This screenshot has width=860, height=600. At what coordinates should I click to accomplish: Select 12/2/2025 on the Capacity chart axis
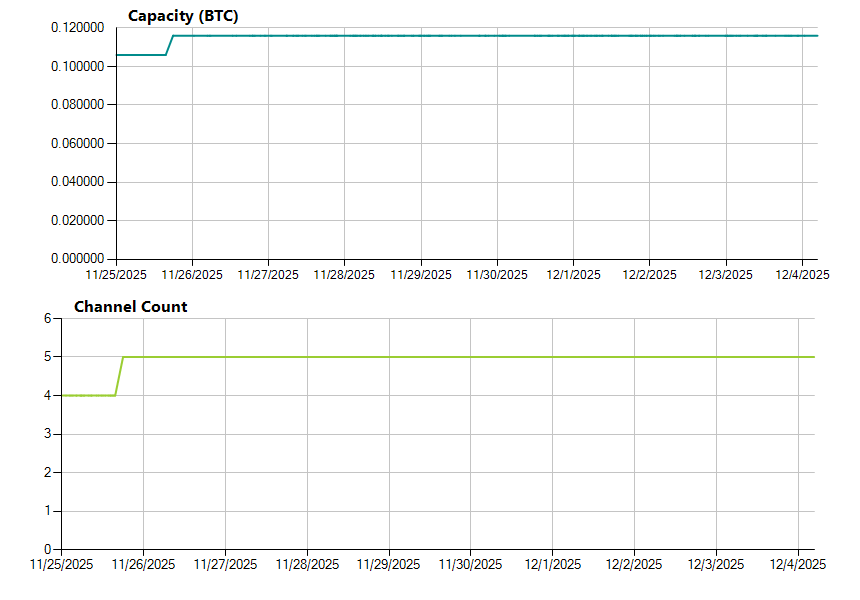pos(649,274)
